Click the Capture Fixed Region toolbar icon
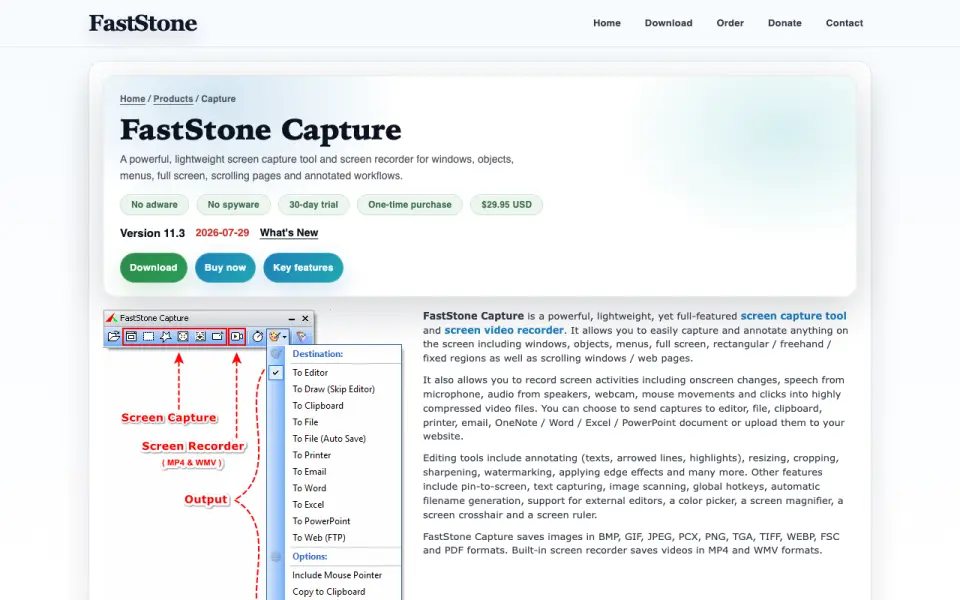The width and height of the screenshot is (960, 600). tap(217, 336)
